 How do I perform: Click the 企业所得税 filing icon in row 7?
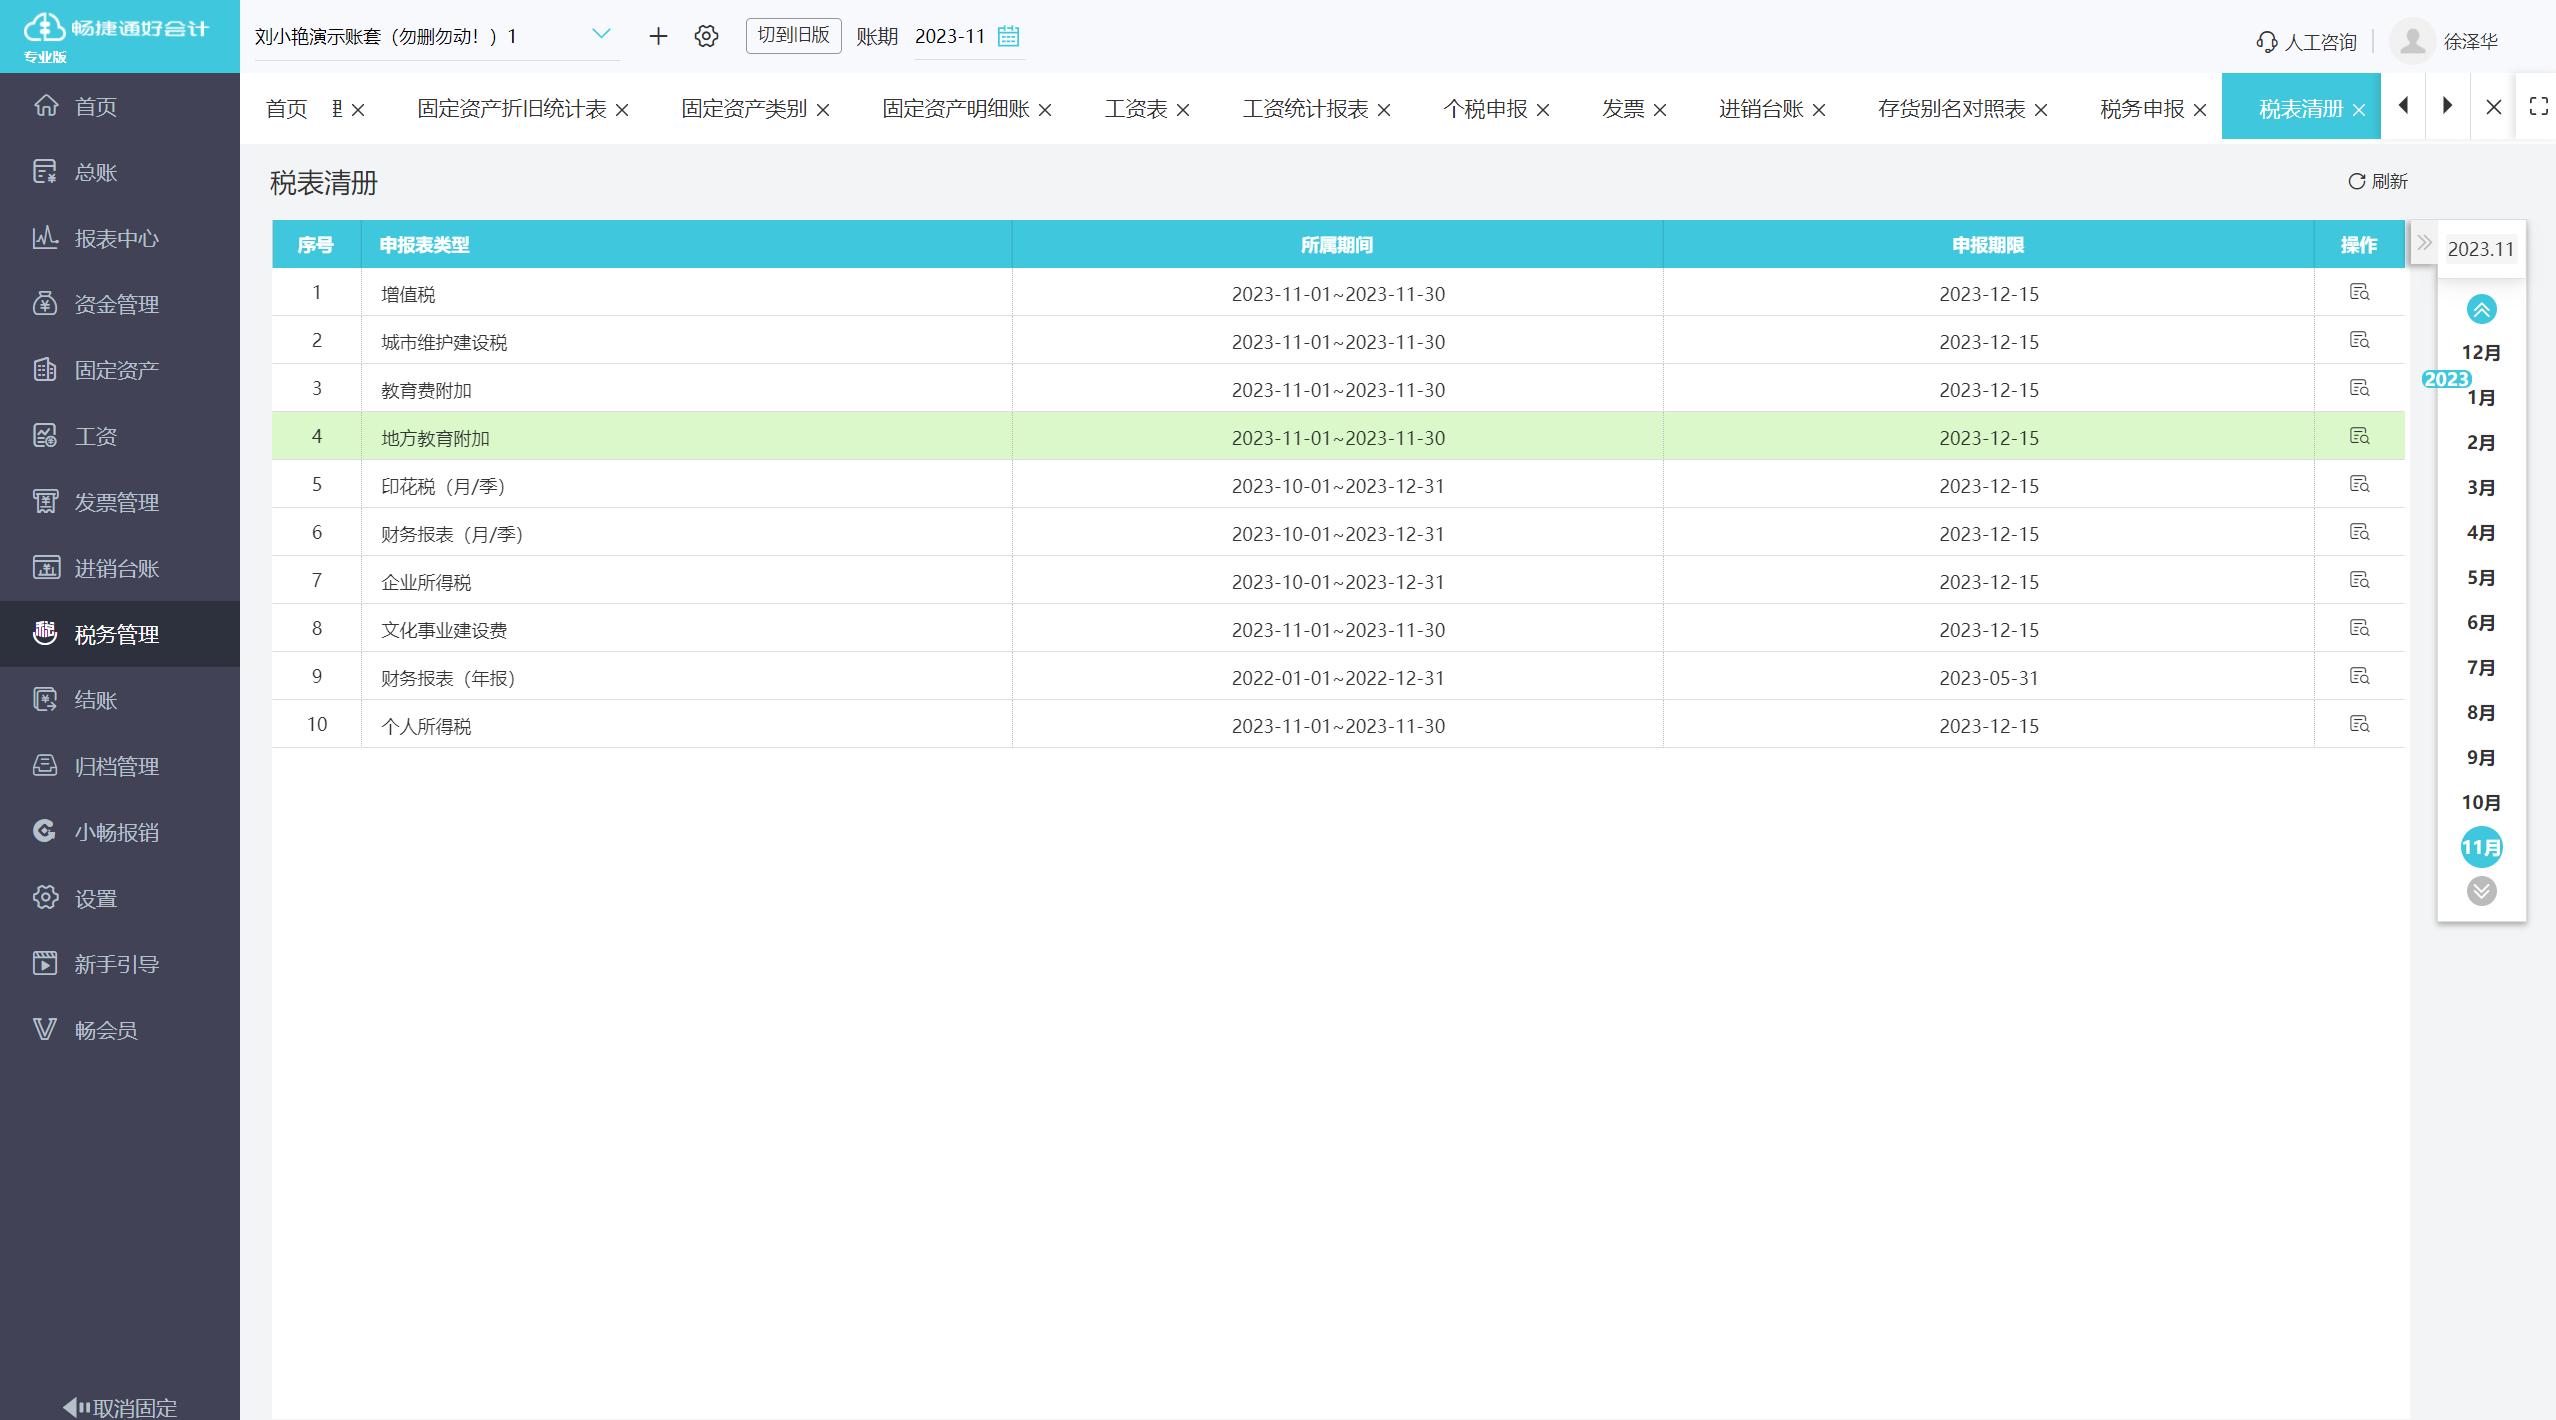pos(2360,581)
